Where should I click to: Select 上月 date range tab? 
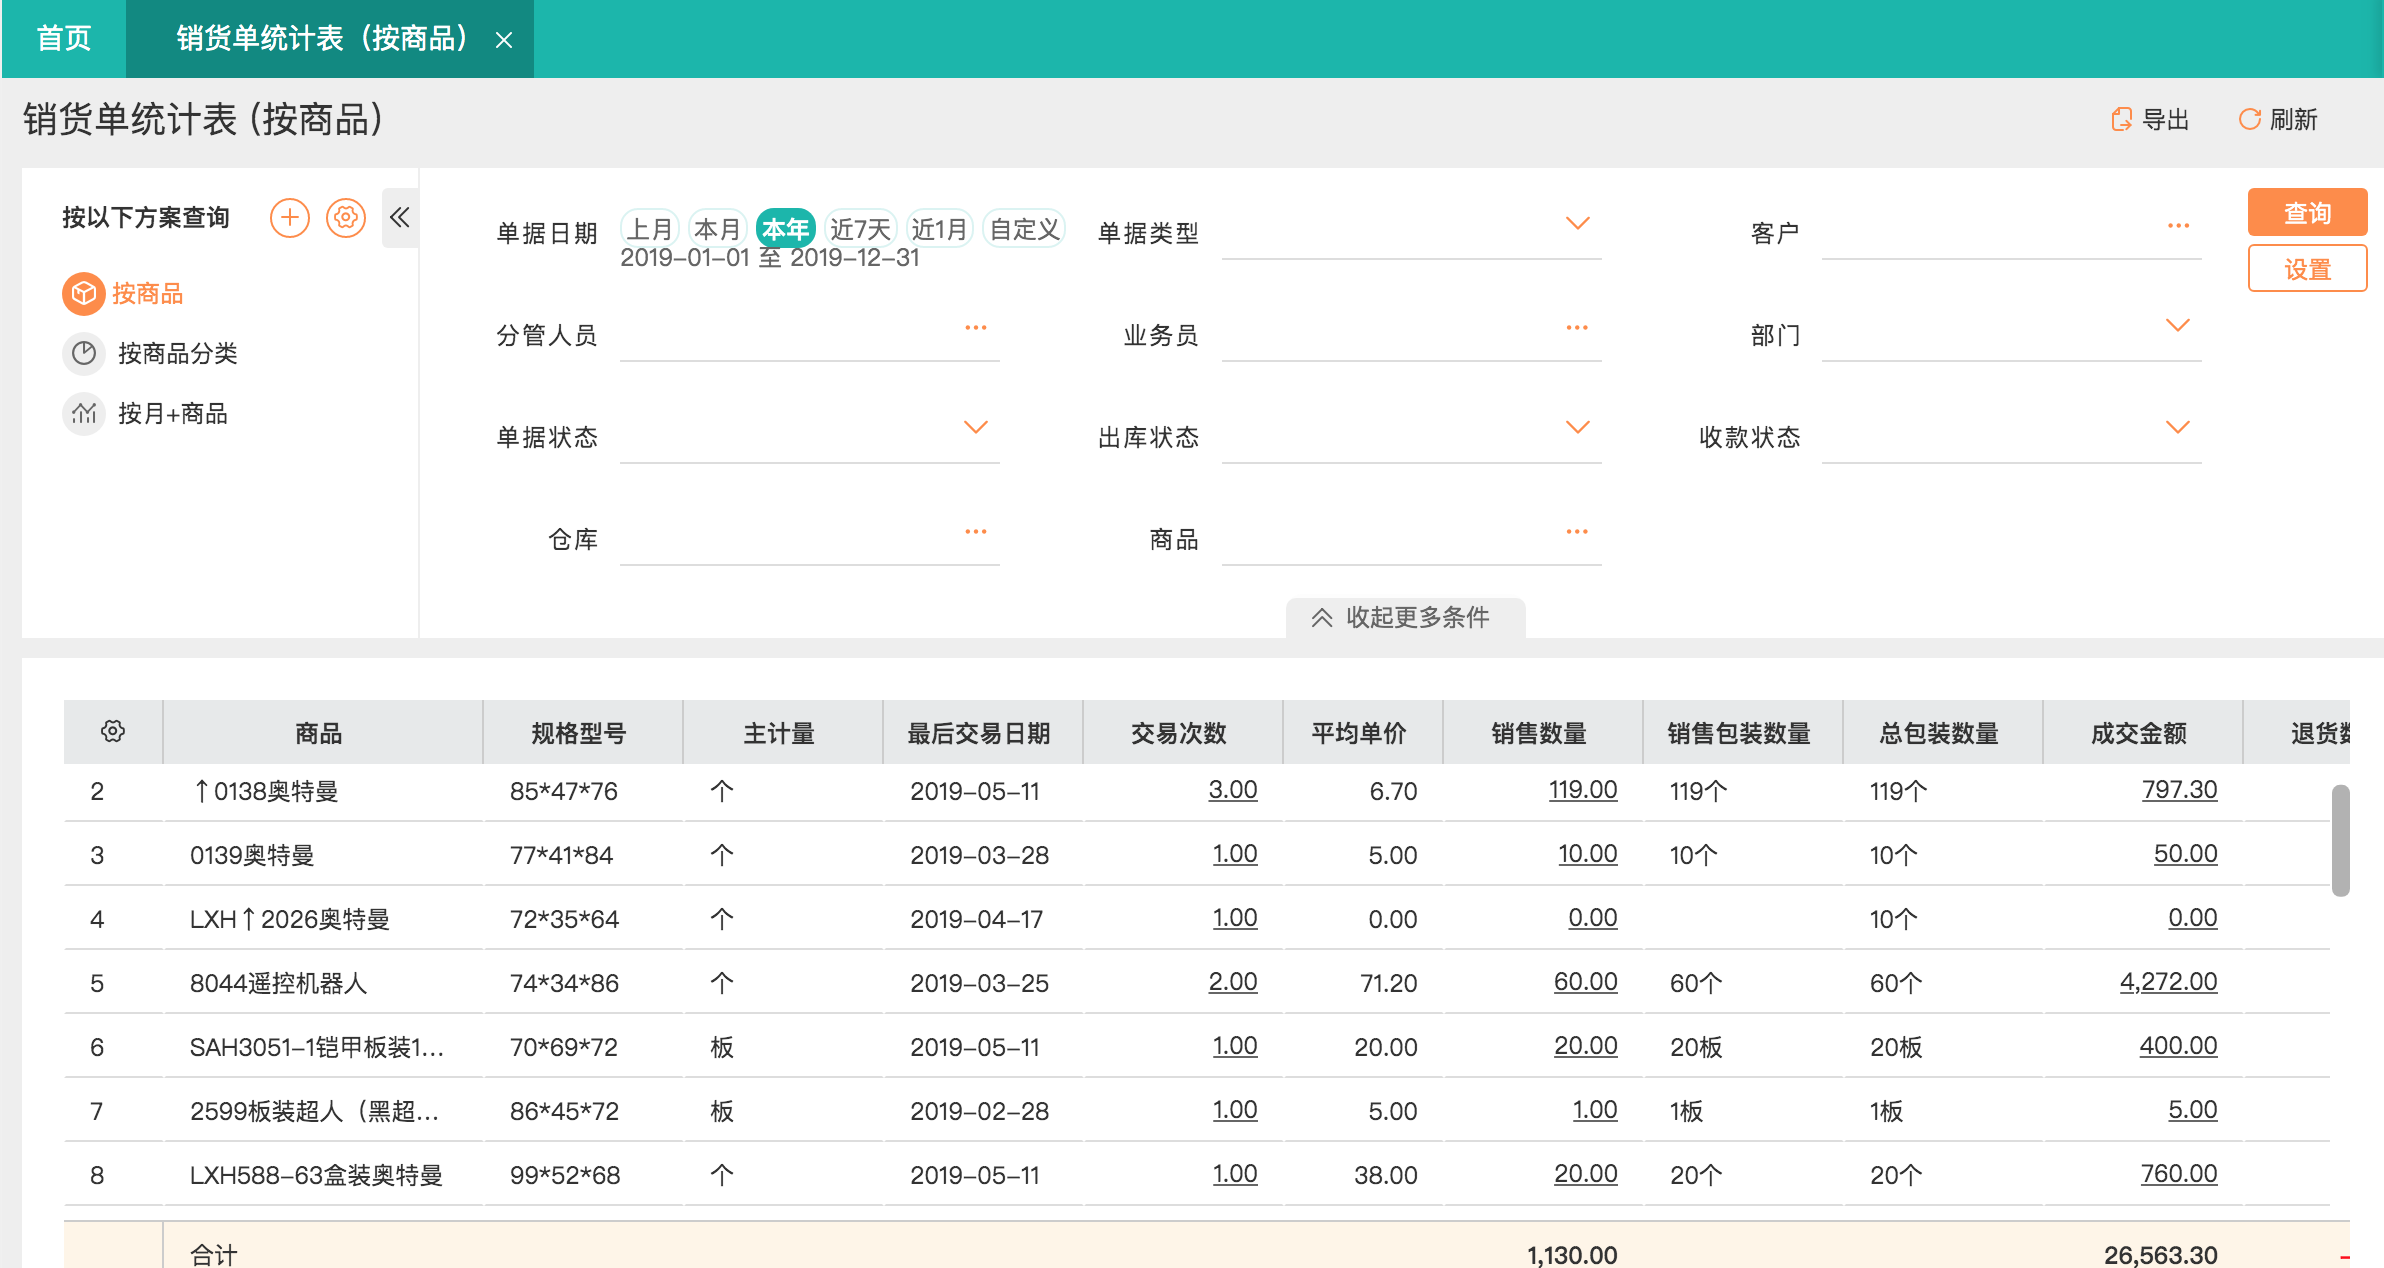click(646, 222)
